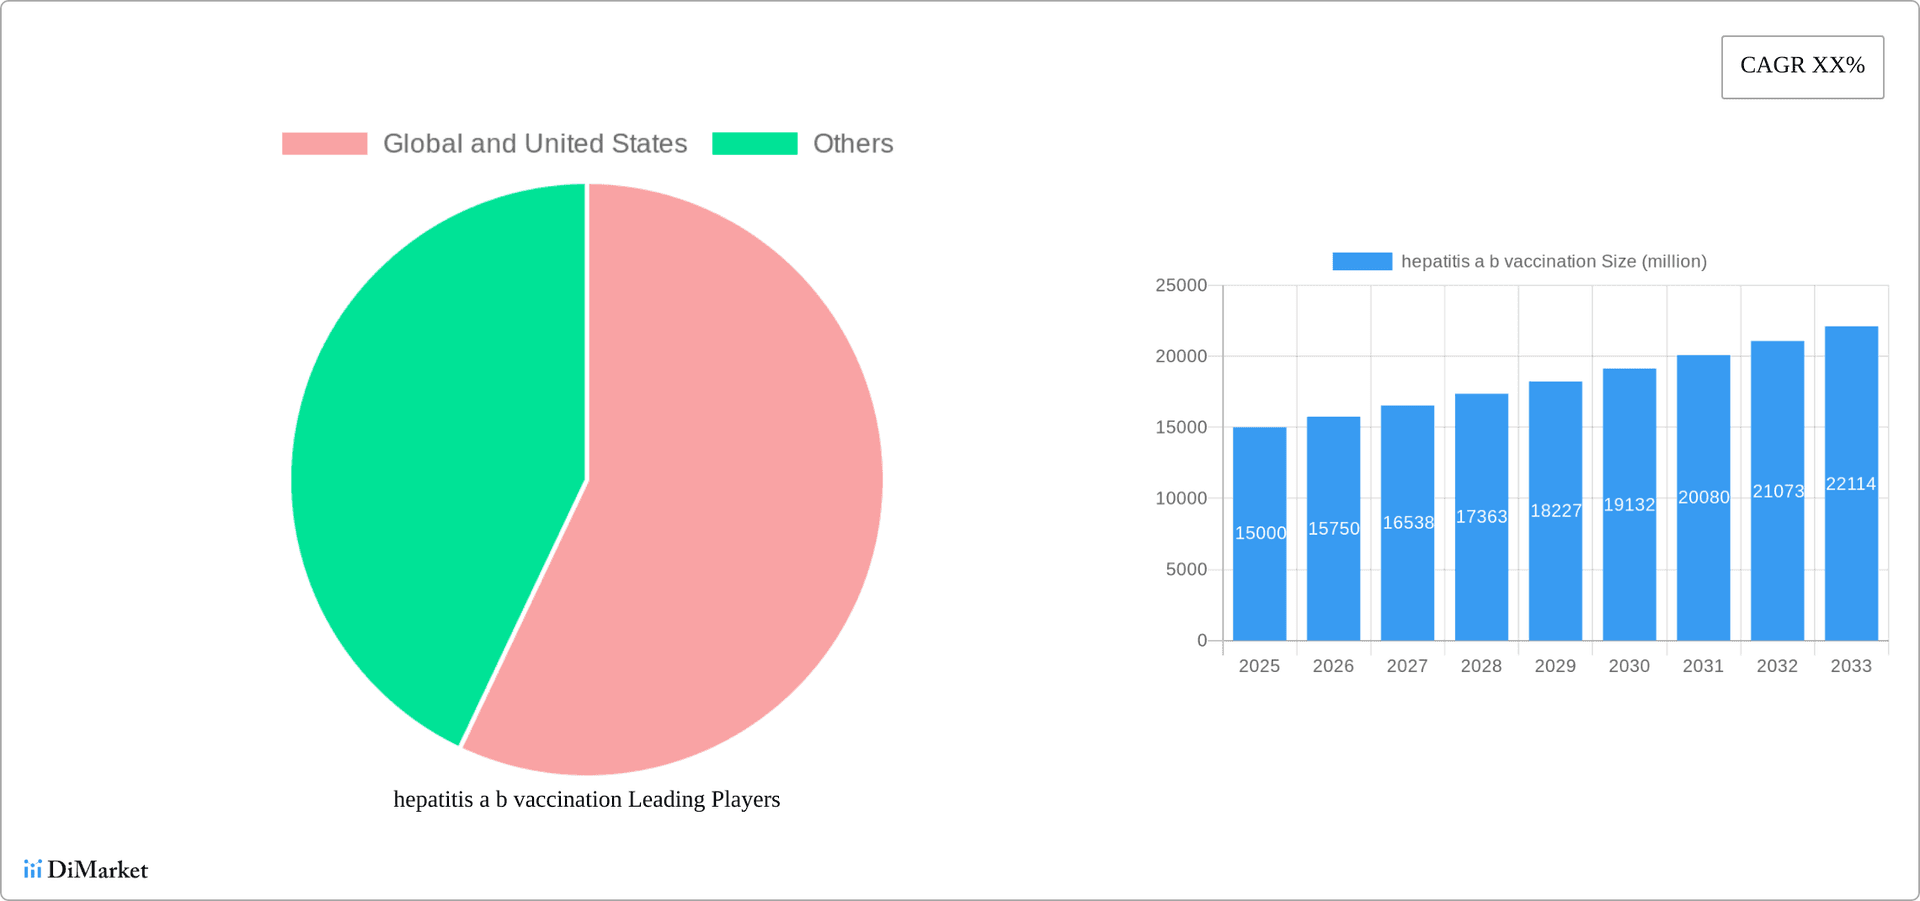Toggle the Others legend entry
Image resolution: width=1920 pixels, height=901 pixels.
click(853, 143)
